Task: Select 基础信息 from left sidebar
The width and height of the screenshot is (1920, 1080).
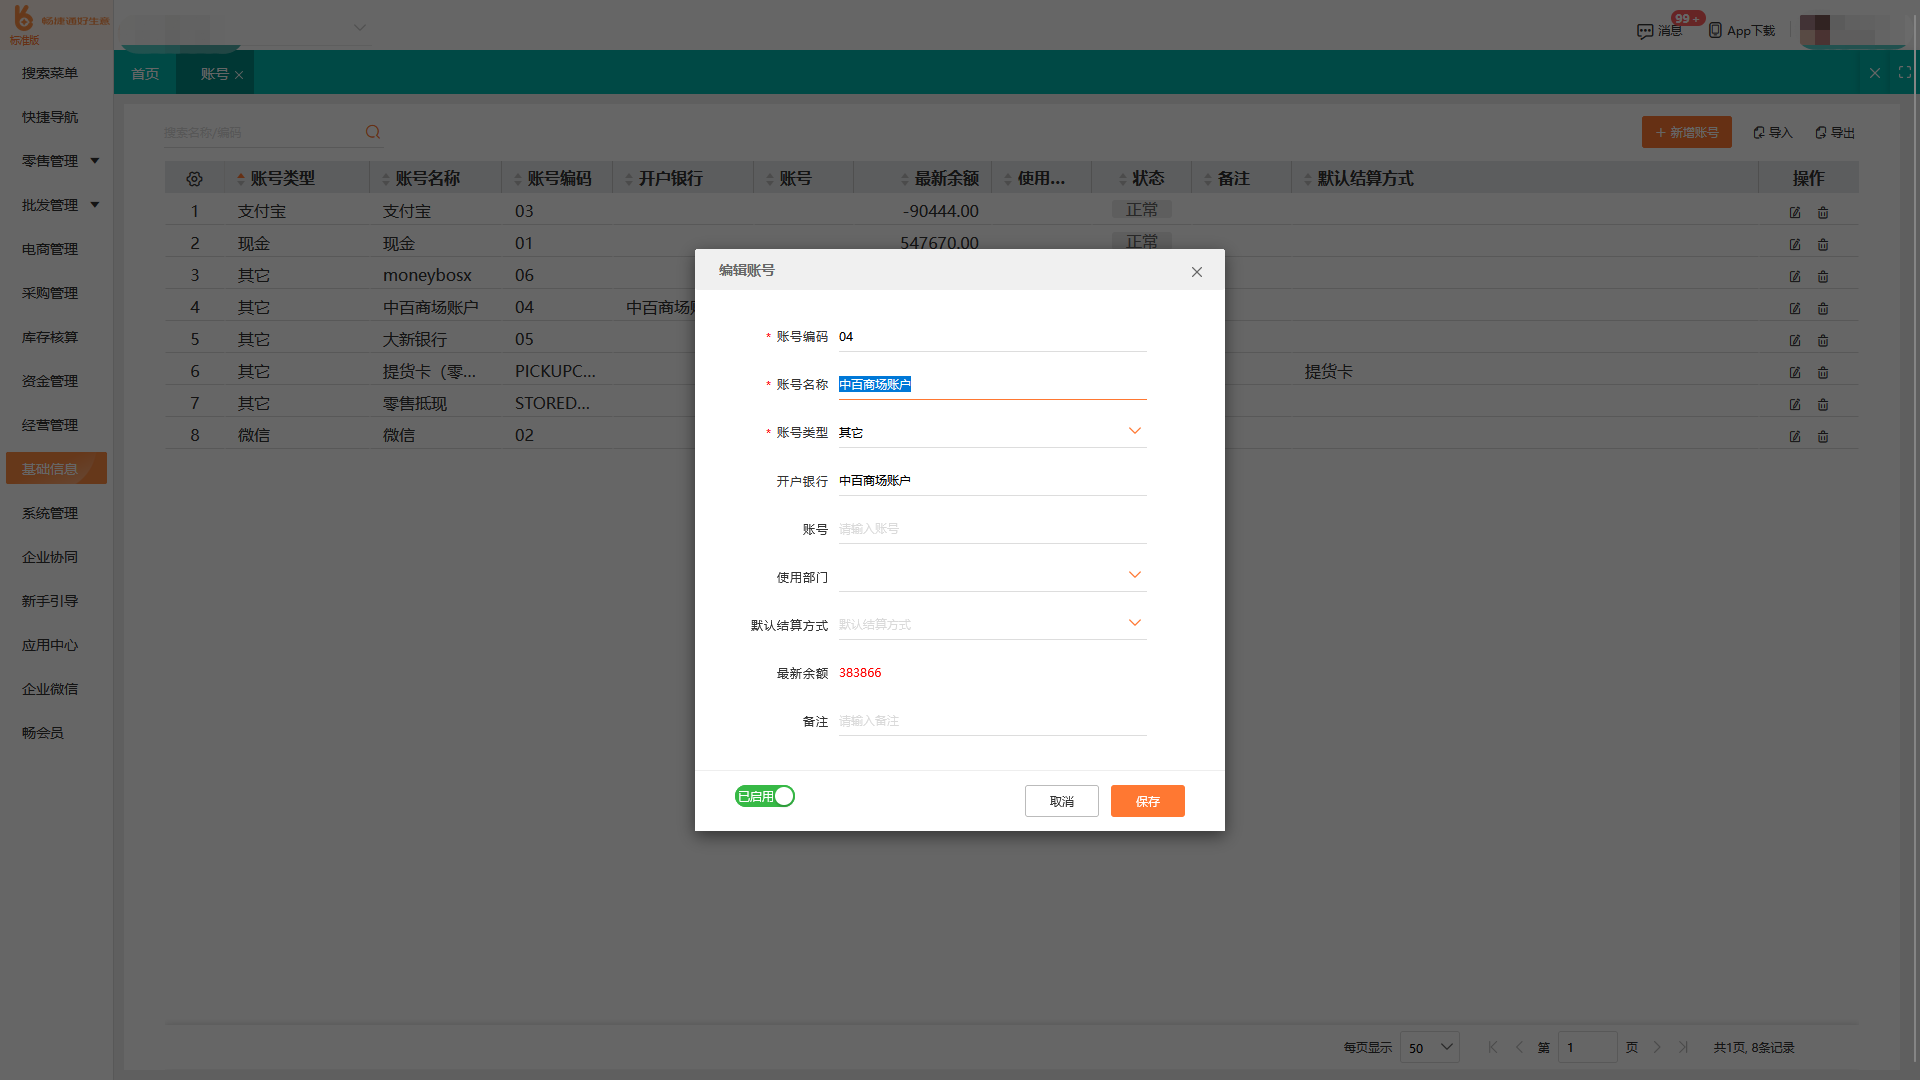Action: [x=54, y=468]
